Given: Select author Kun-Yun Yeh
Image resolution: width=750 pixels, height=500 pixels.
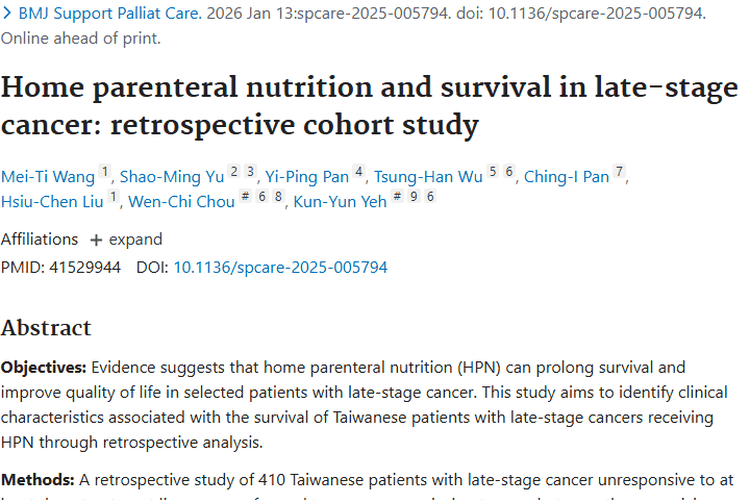Looking at the screenshot, I should (x=340, y=202).
